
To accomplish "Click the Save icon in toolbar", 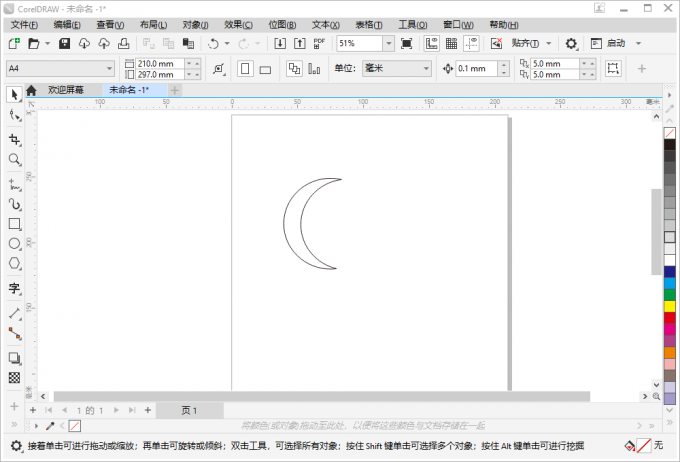I will click(64, 44).
